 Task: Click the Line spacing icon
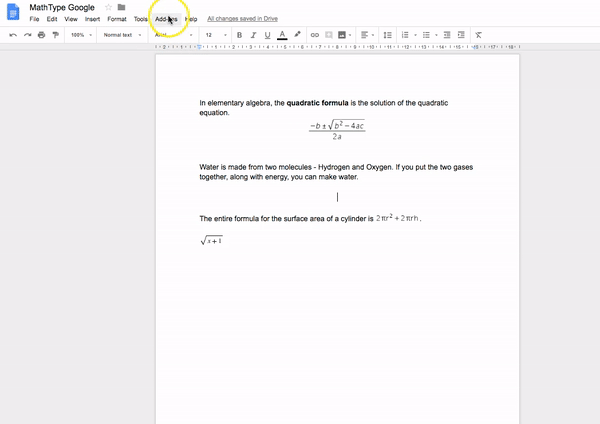[x=387, y=35]
